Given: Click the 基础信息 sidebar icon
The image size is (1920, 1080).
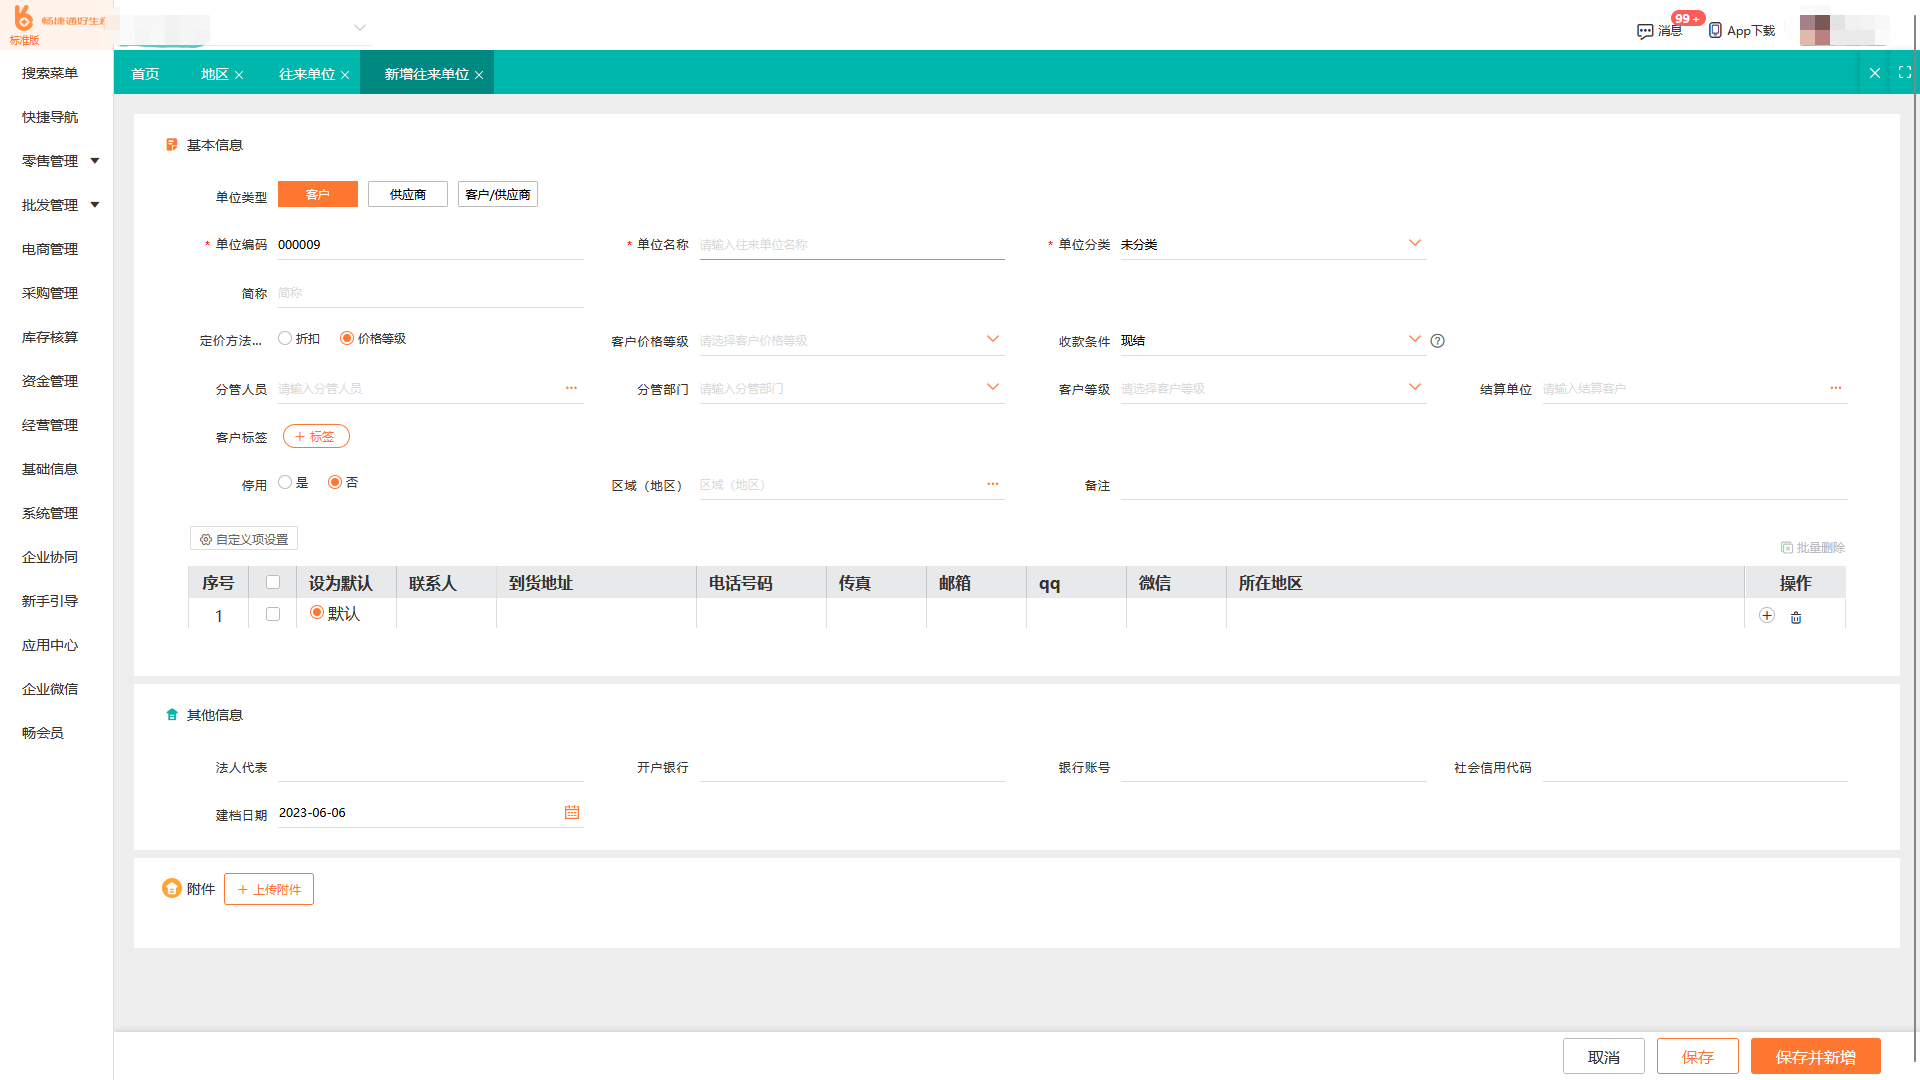Looking at the screenshot, I should [49, 468].
